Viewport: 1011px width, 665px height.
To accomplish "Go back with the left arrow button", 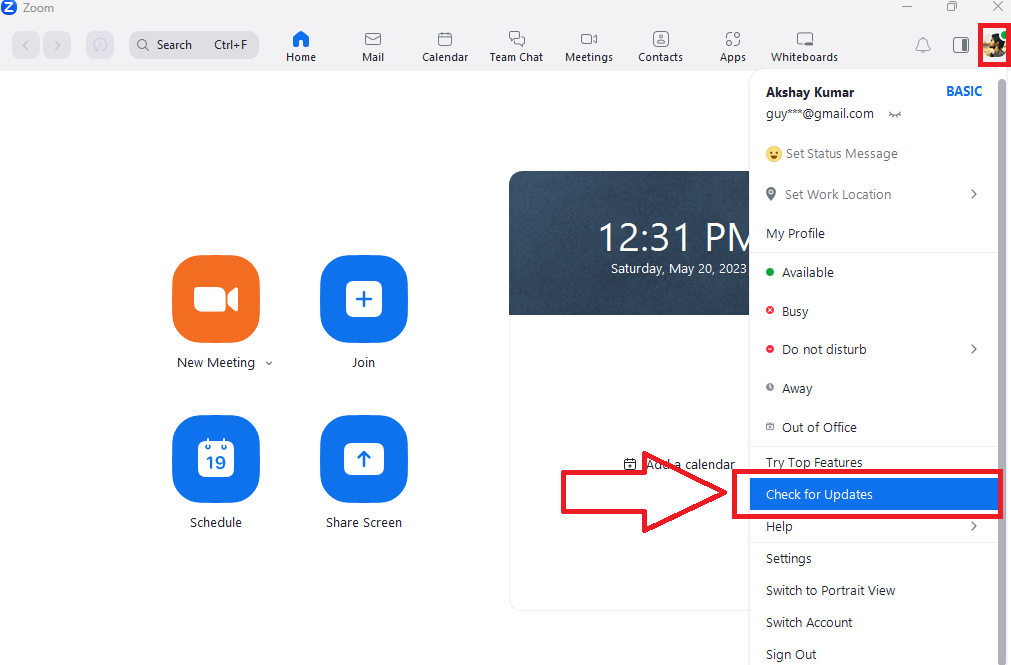I will [x=26, y=45].
